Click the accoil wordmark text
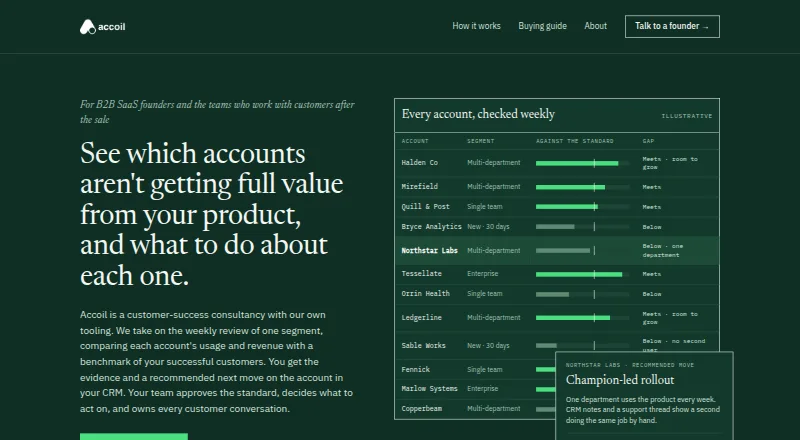Image resolution: width=800 pixels, height=440 pixels. click(111, 27)
